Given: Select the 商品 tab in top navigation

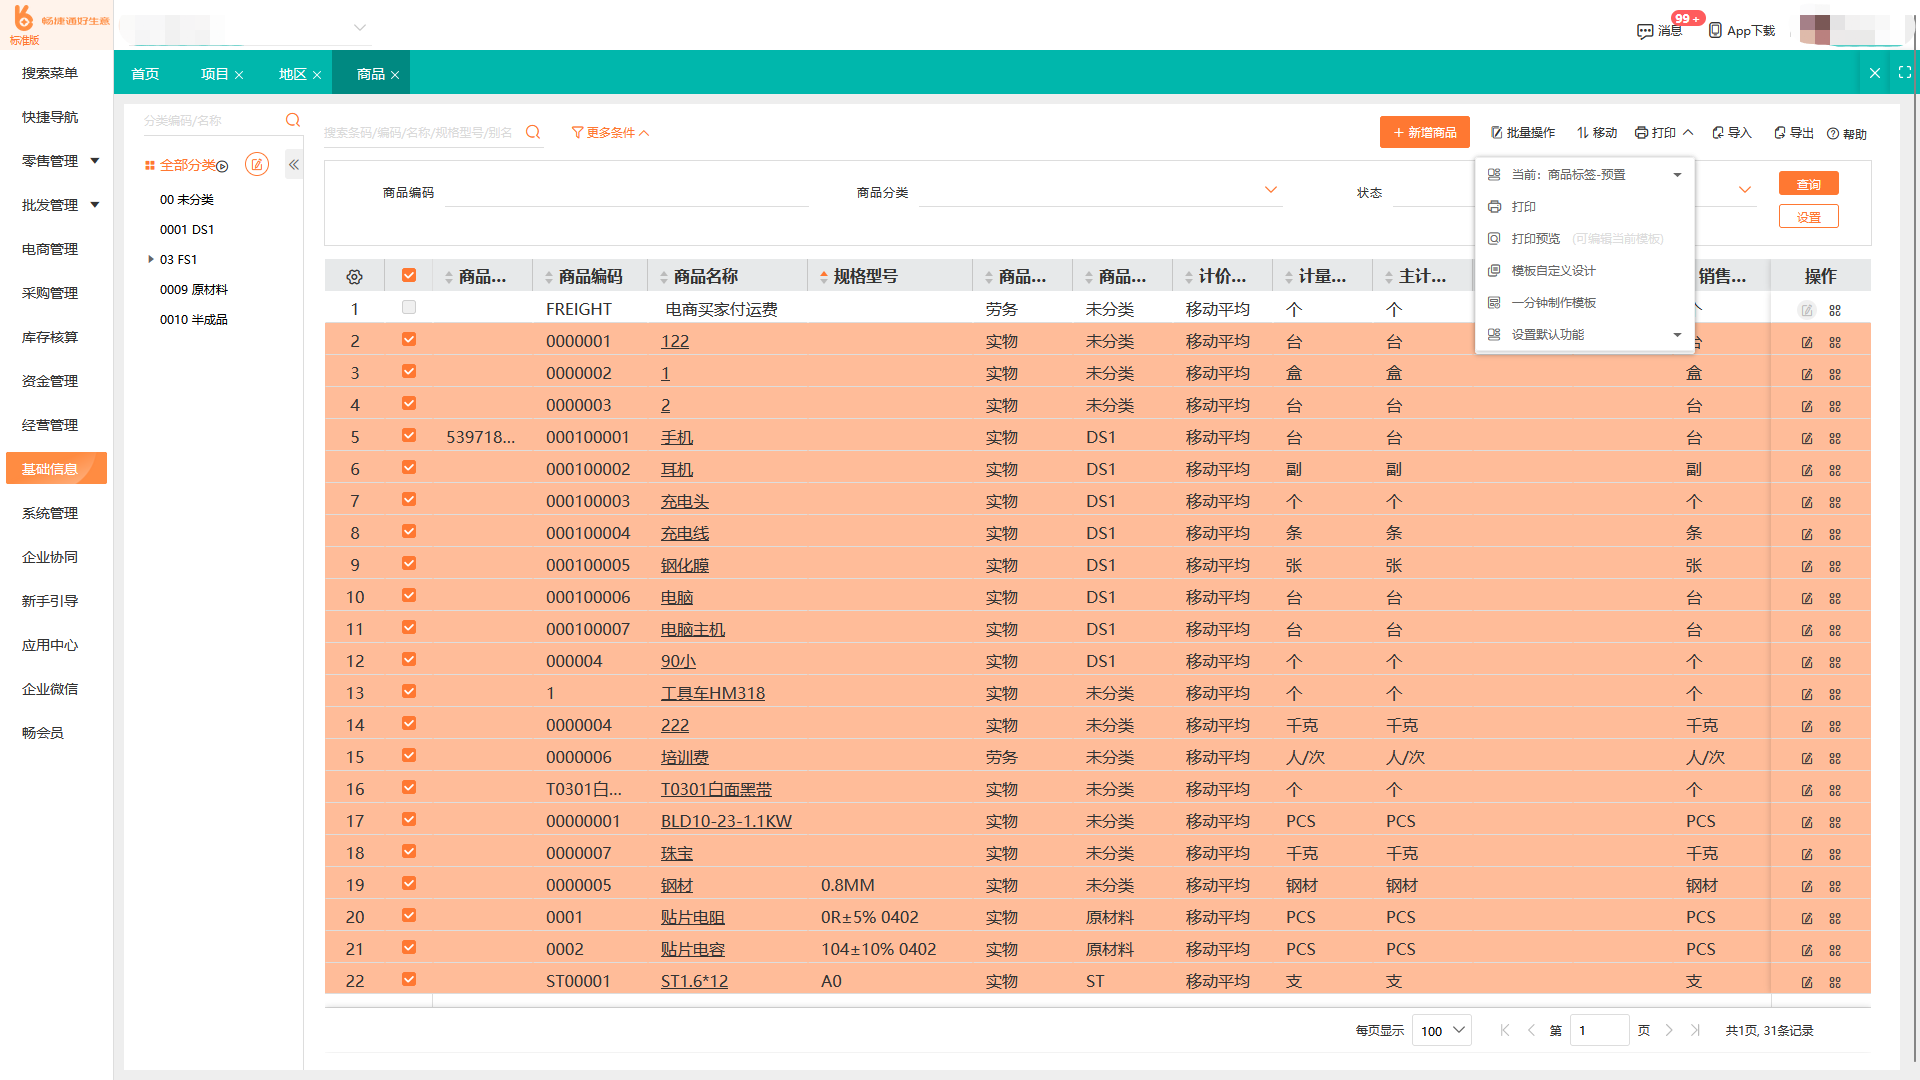Looking at the screenshot, I should pos(373,73).
